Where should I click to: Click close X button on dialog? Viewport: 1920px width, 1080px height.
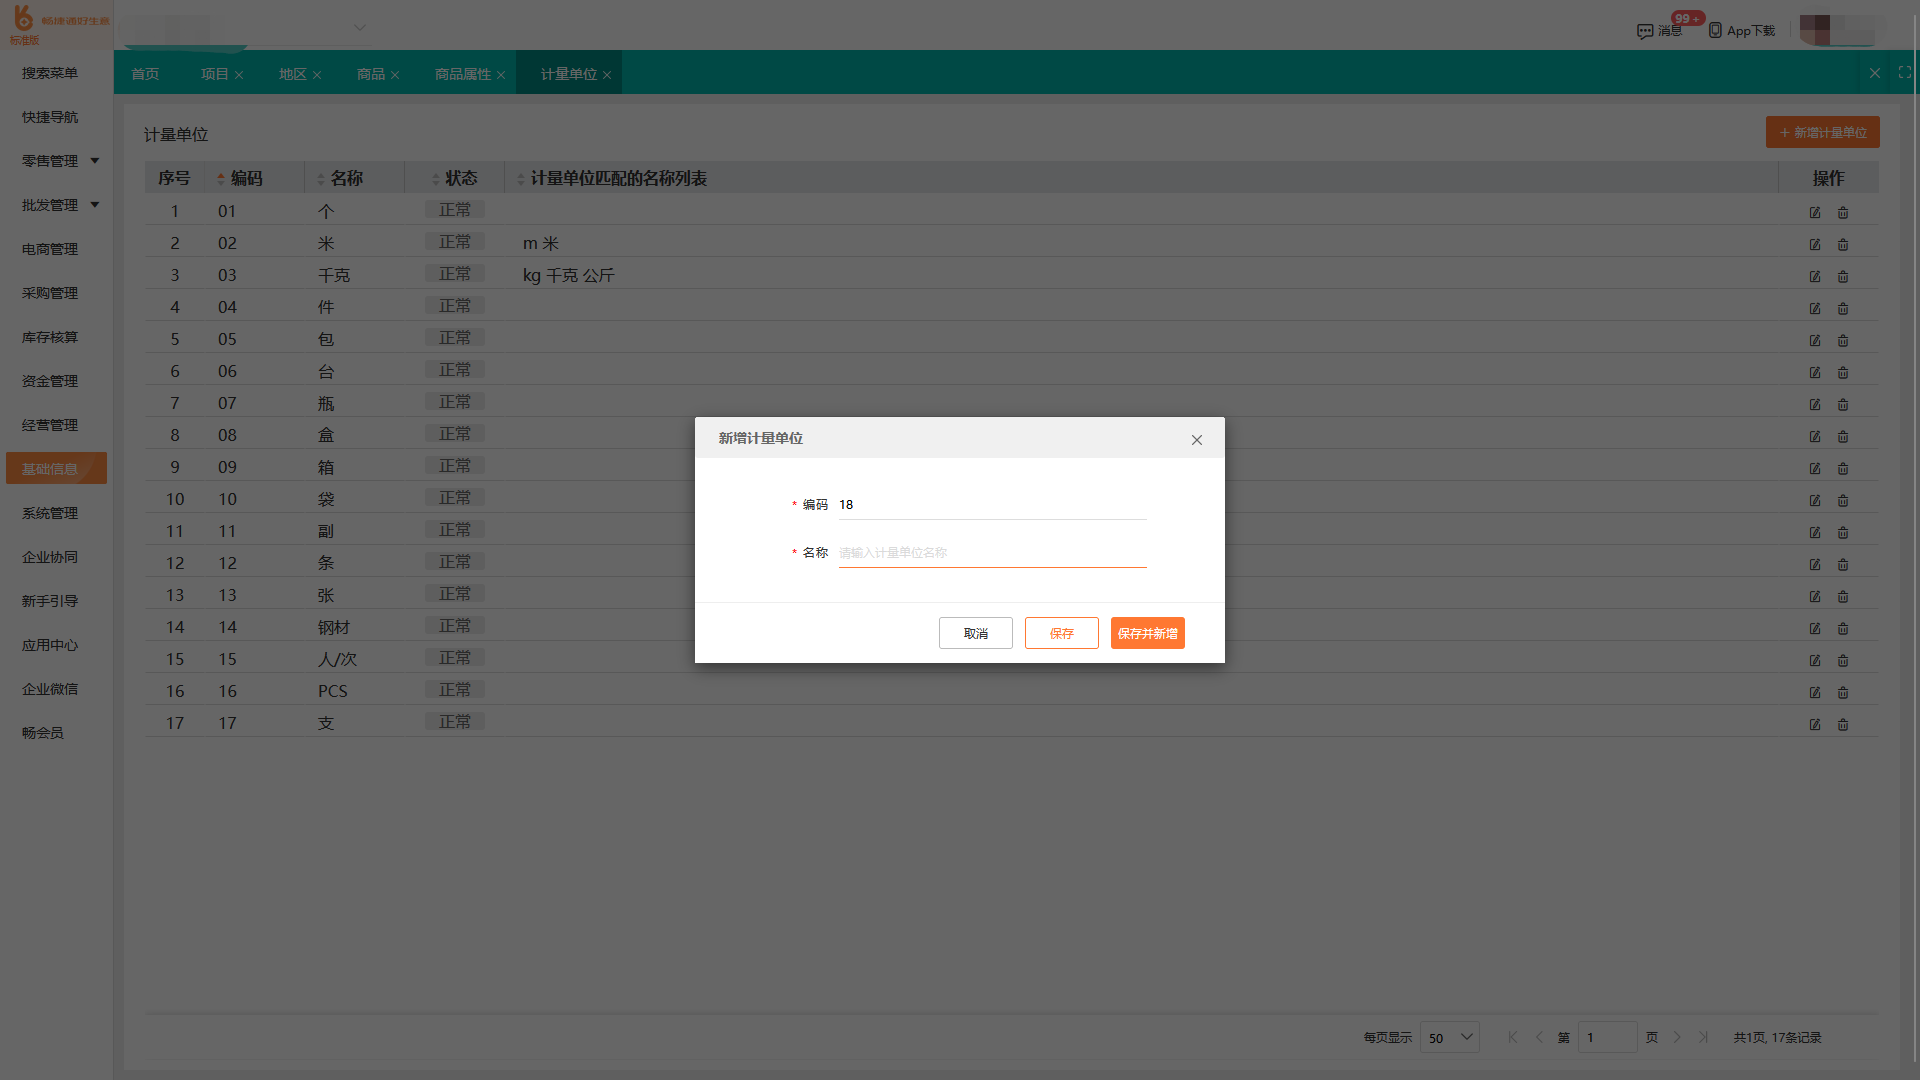pos(1197,440)
